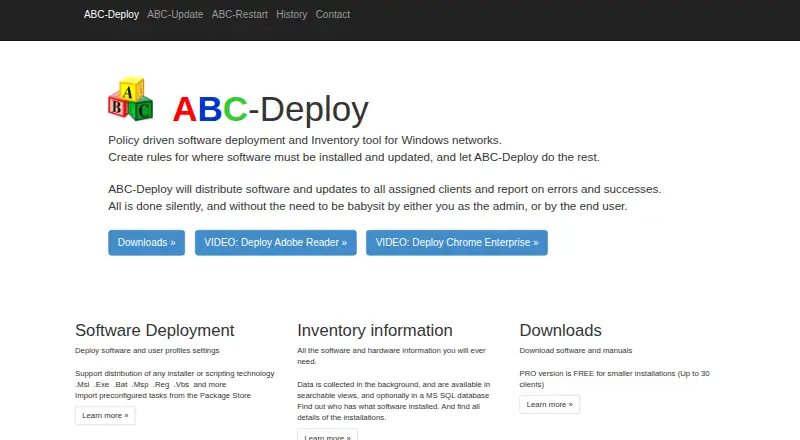
Task: Click the large ABC-Deploy title text
Action: pos(270,109)
